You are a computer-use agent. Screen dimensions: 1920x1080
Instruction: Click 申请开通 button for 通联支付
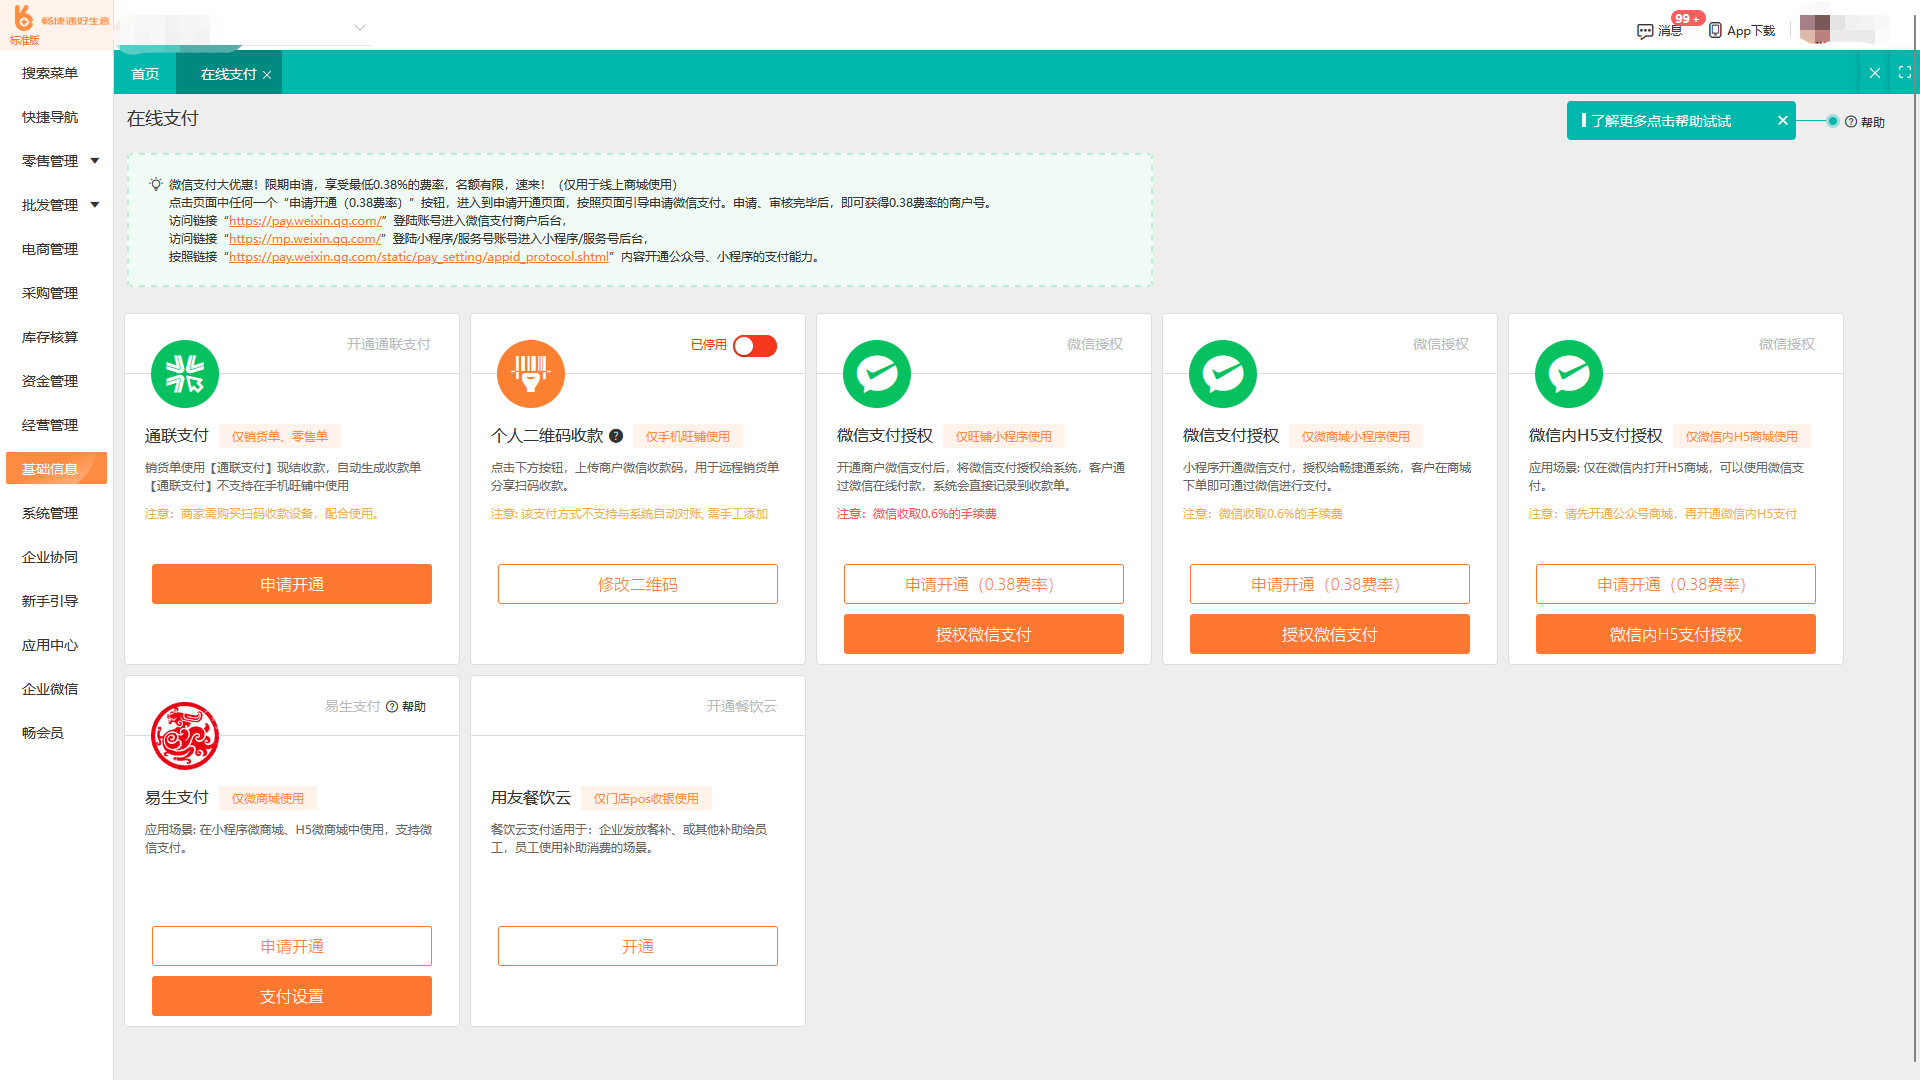290,584
